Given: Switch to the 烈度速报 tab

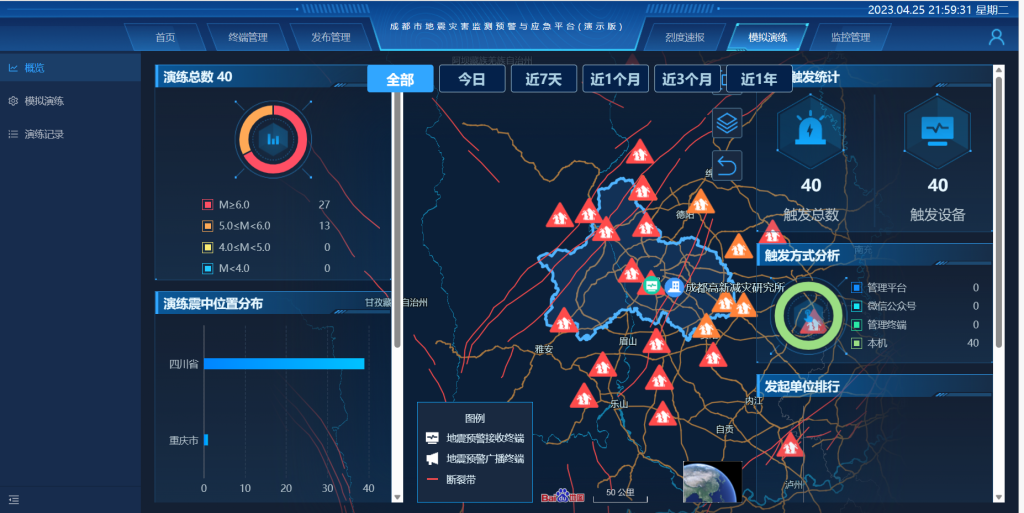Looking at the screenshot, I should point(685,38).
